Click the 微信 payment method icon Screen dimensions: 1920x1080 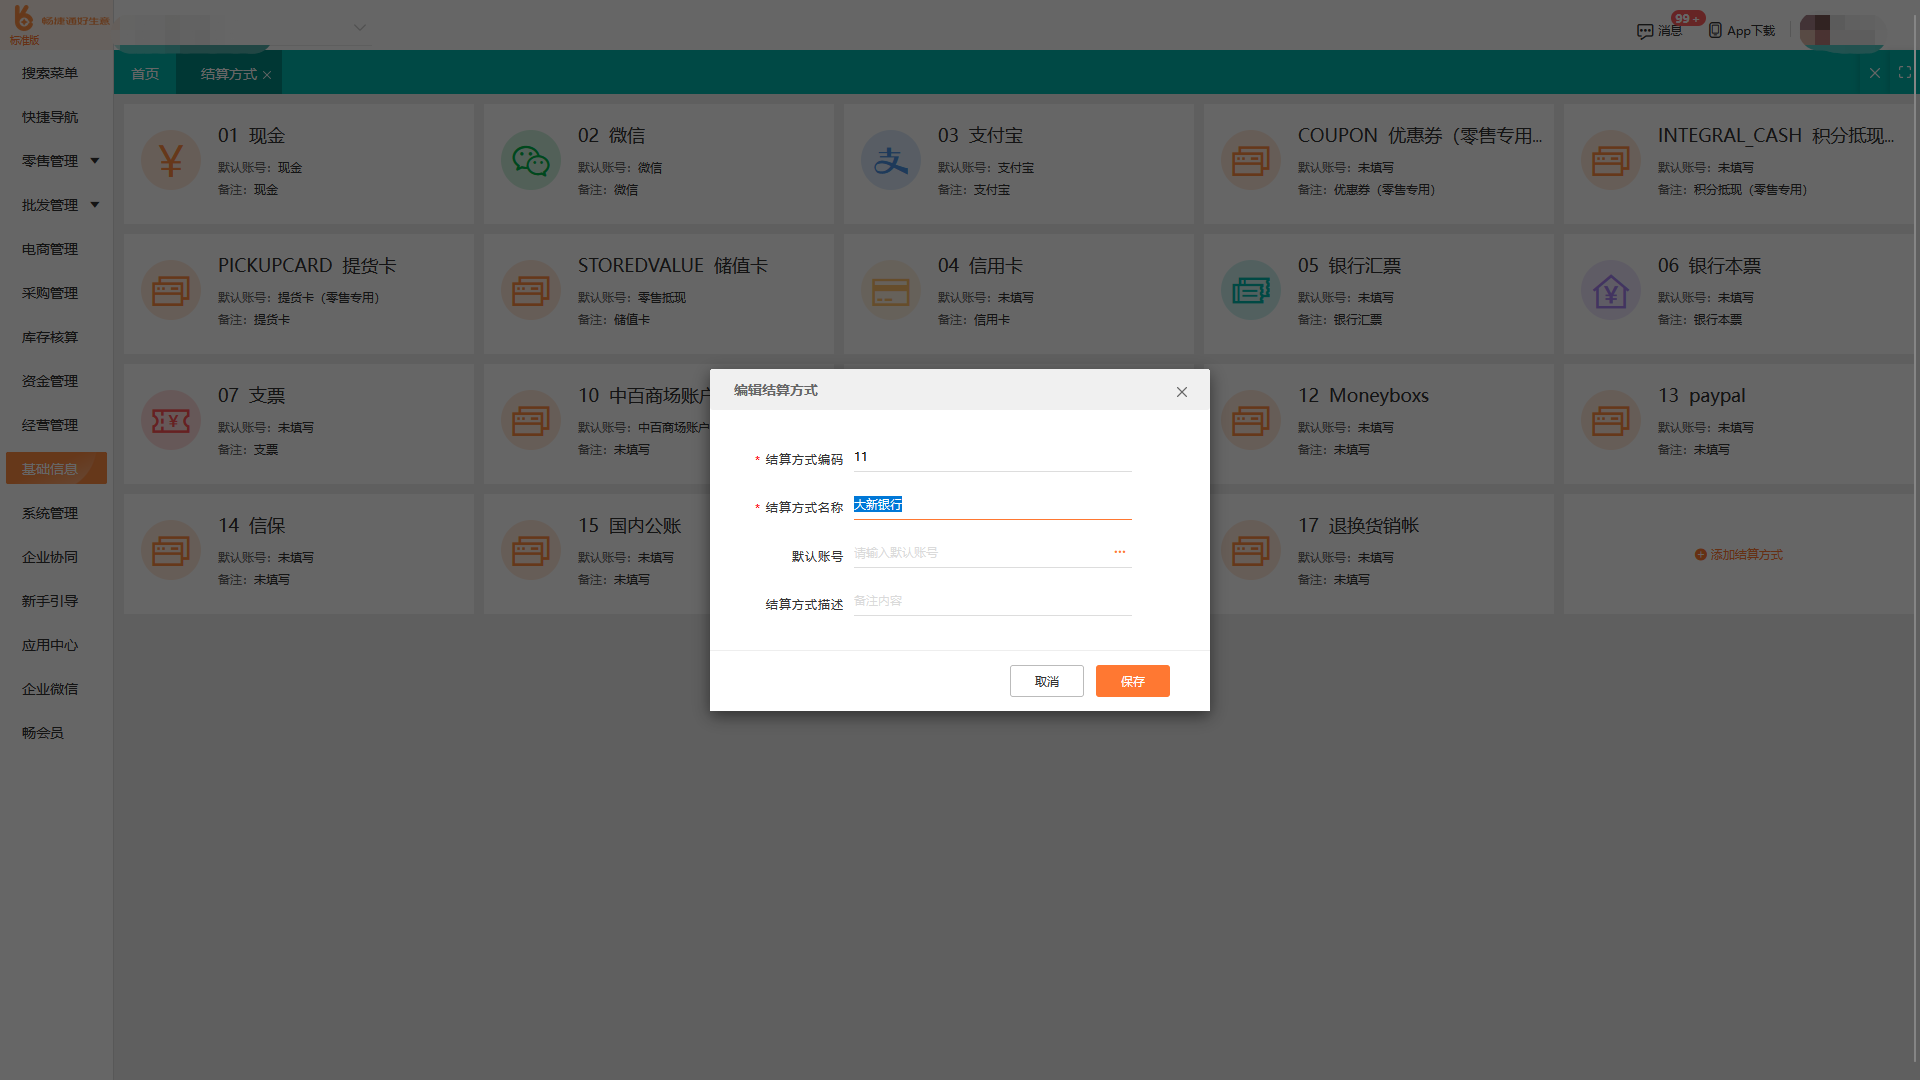point(527,160)
